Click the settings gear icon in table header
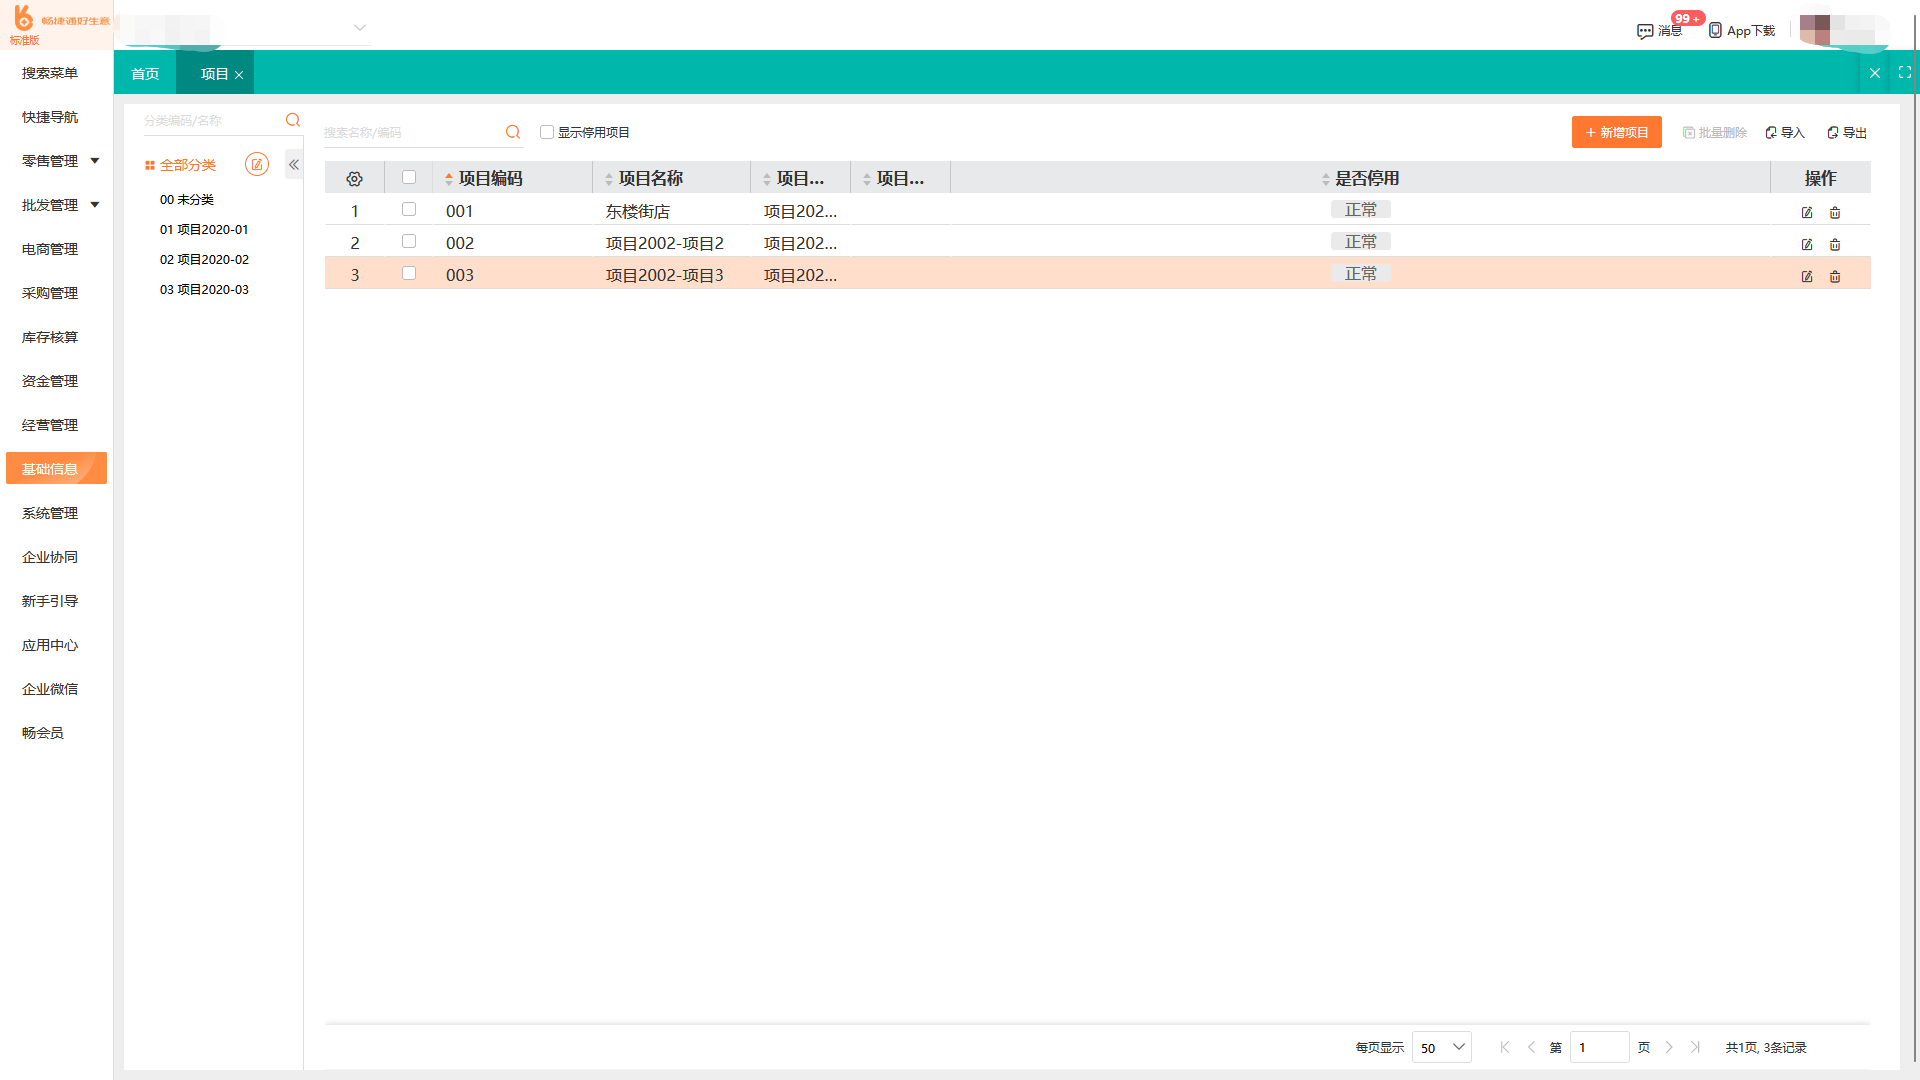This screenshot has height=1080, width=1920. click(355, 178)
